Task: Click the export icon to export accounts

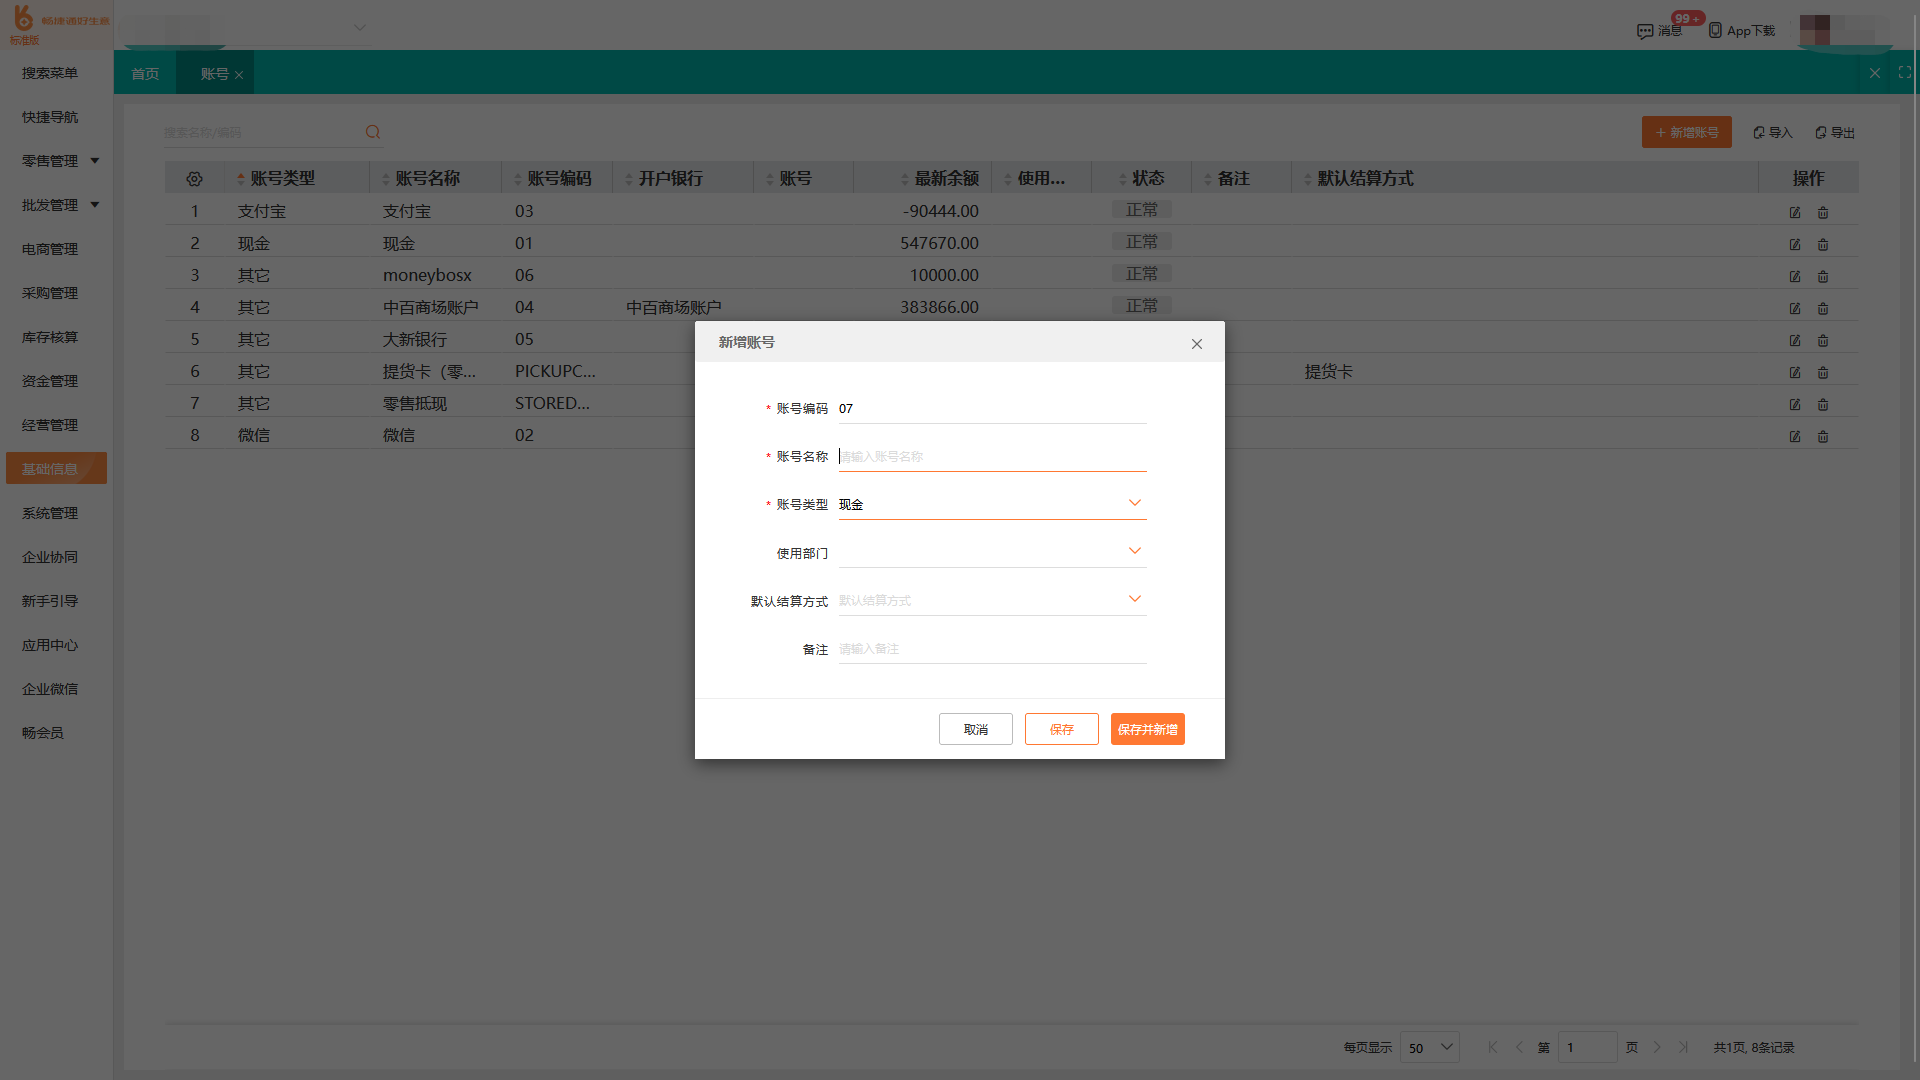Action: 1837,132
